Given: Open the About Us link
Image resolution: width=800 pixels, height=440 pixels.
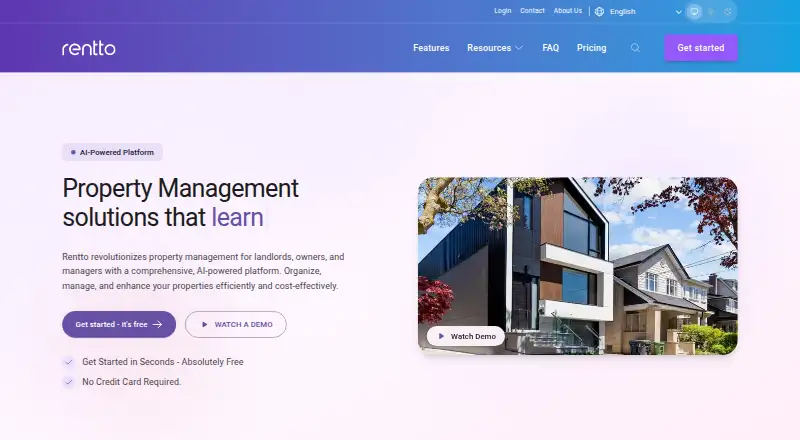Looking at the screenshot, I should 568,11.
